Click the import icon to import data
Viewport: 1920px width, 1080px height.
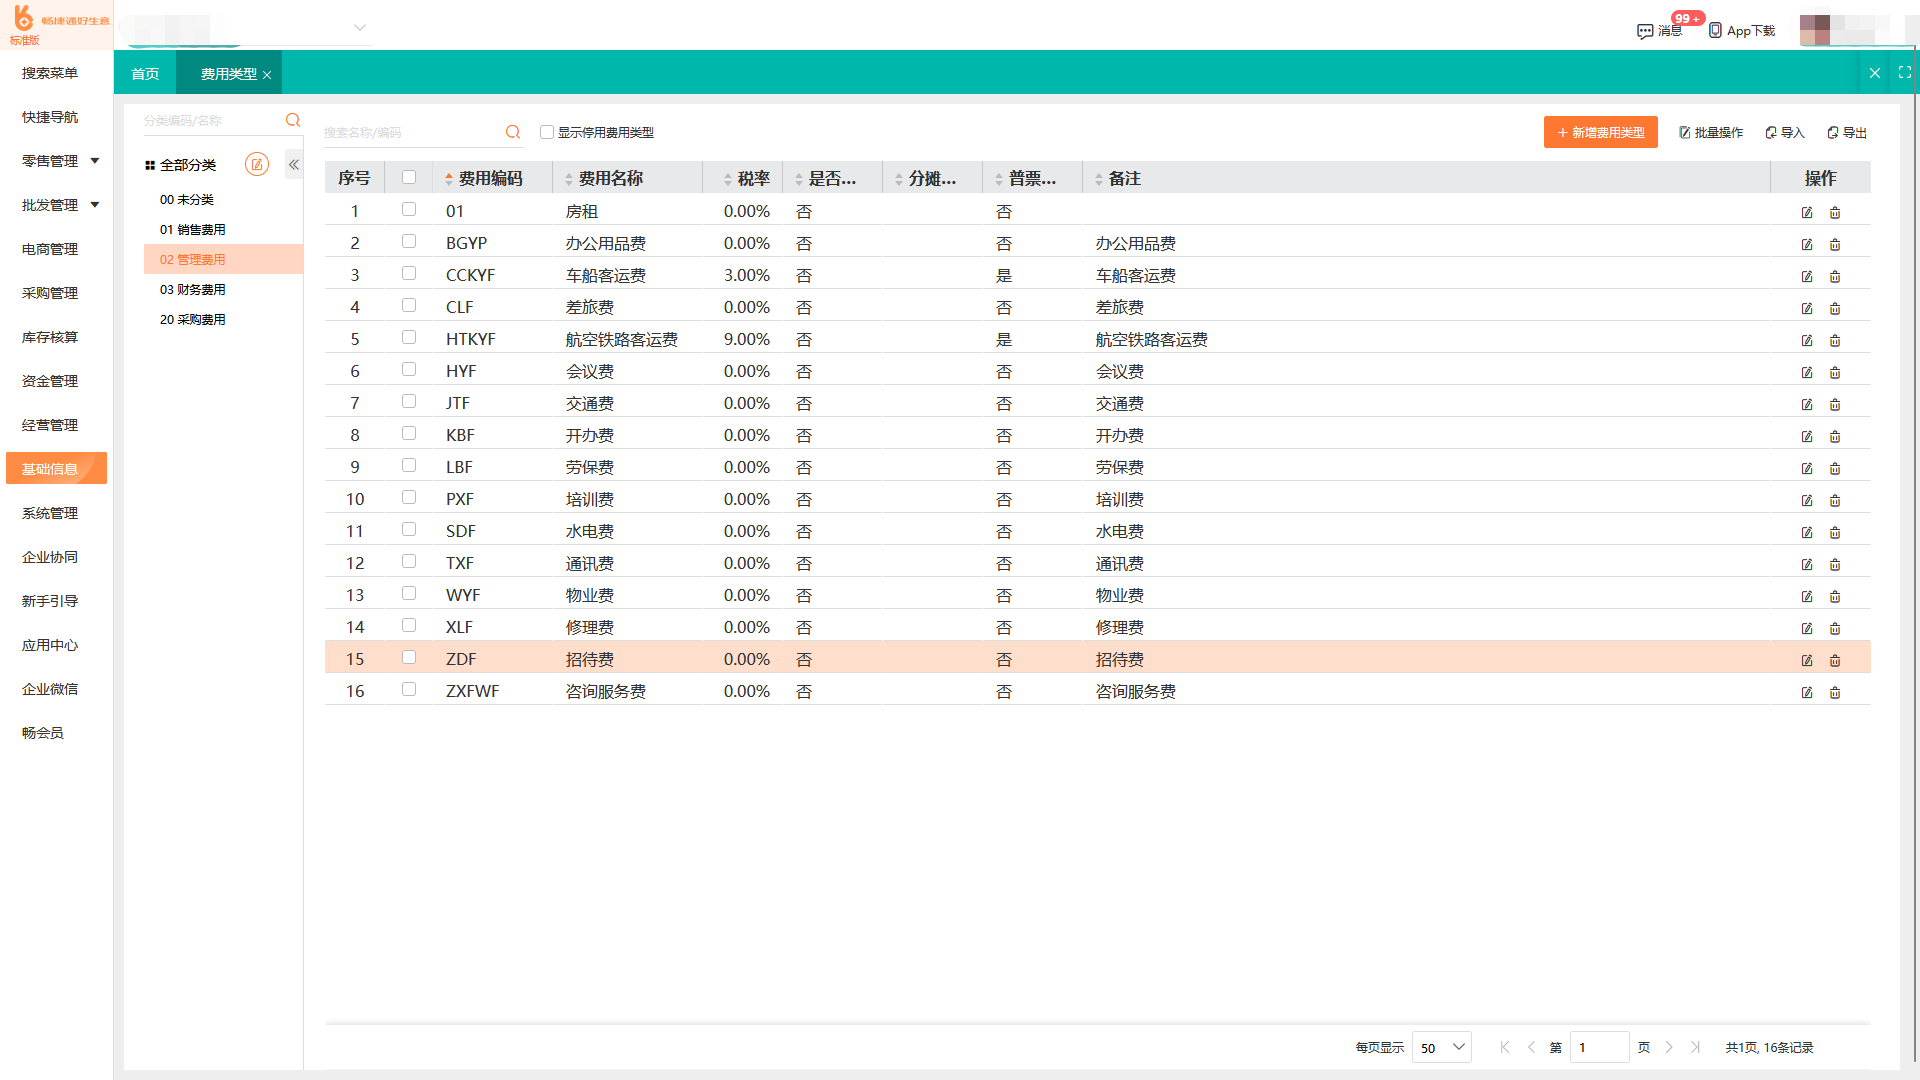(1787, 131)
